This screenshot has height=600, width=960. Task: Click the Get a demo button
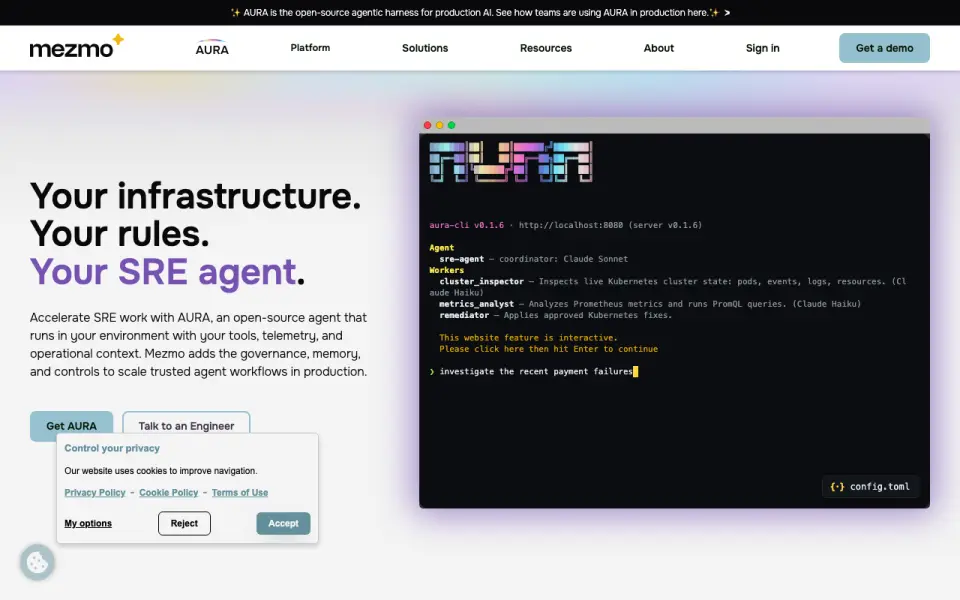(884, 48)
